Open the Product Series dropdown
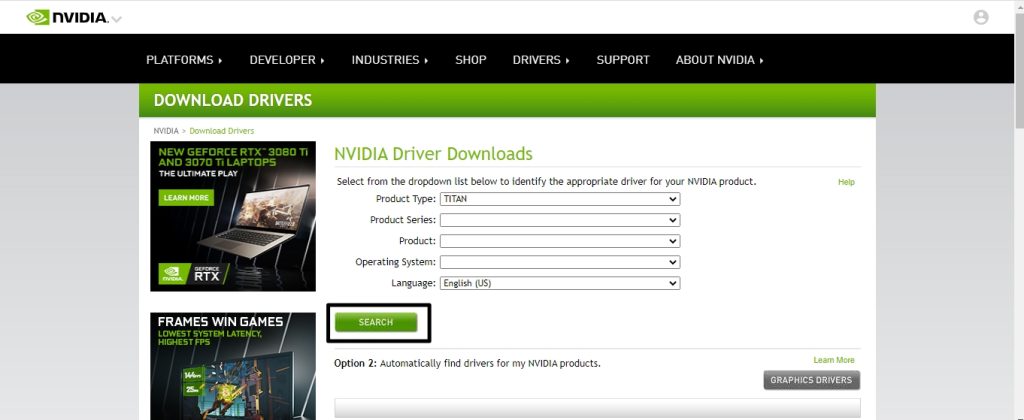Image resolution: width=1024 pixels, height=420 pixels. pos(560,220)
